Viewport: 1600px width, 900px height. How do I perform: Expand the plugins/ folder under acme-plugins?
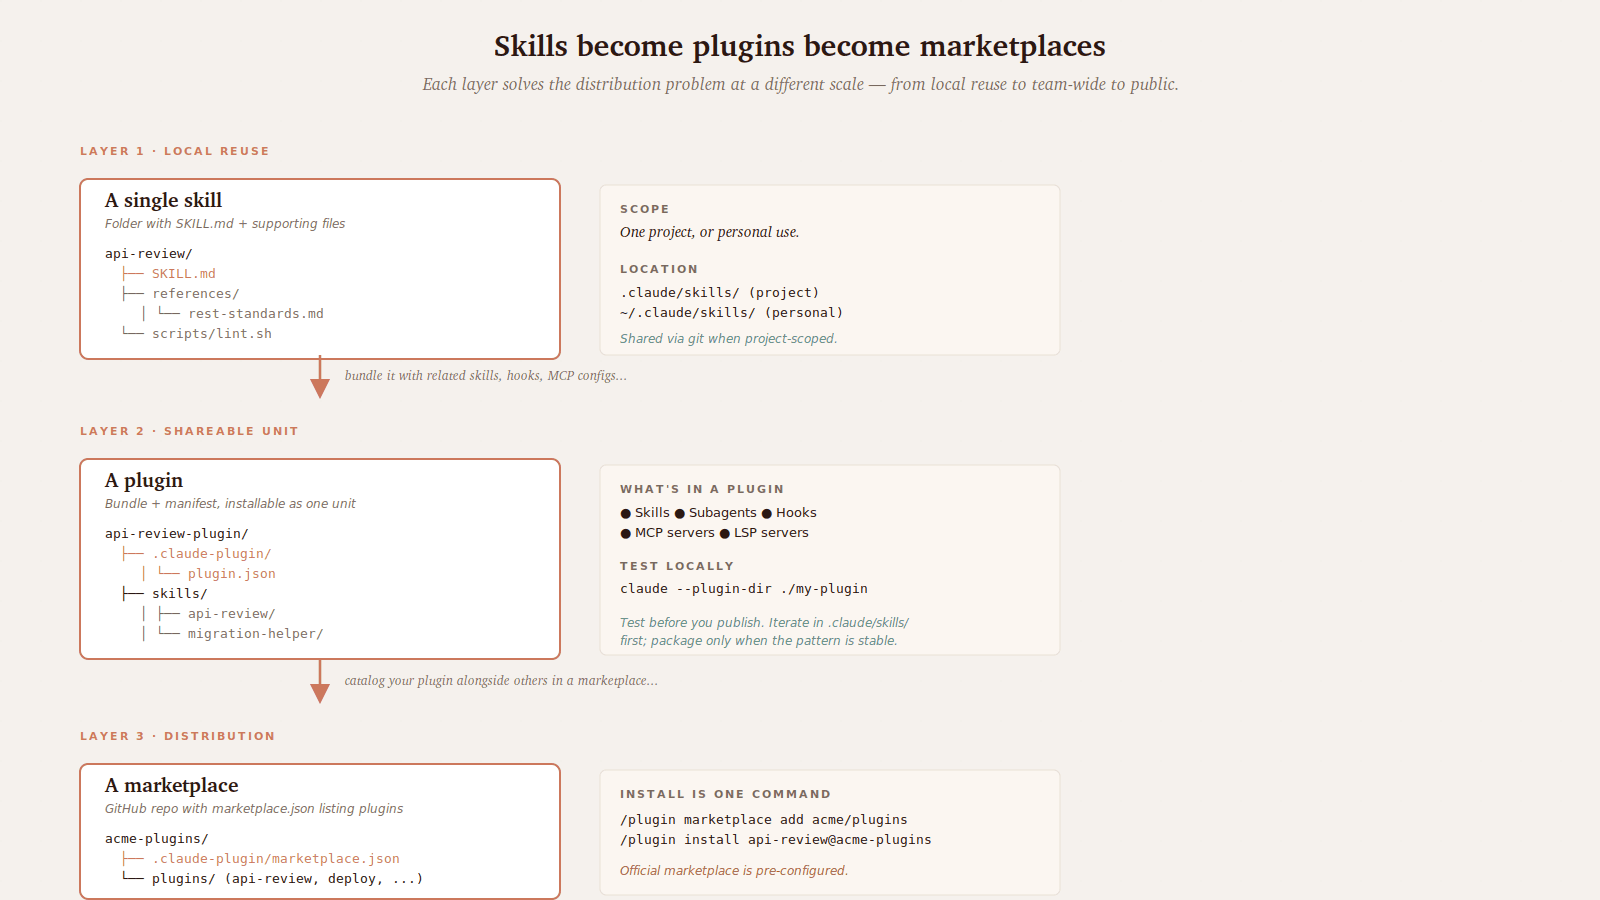pyautogui.click(x=183, y=878)
